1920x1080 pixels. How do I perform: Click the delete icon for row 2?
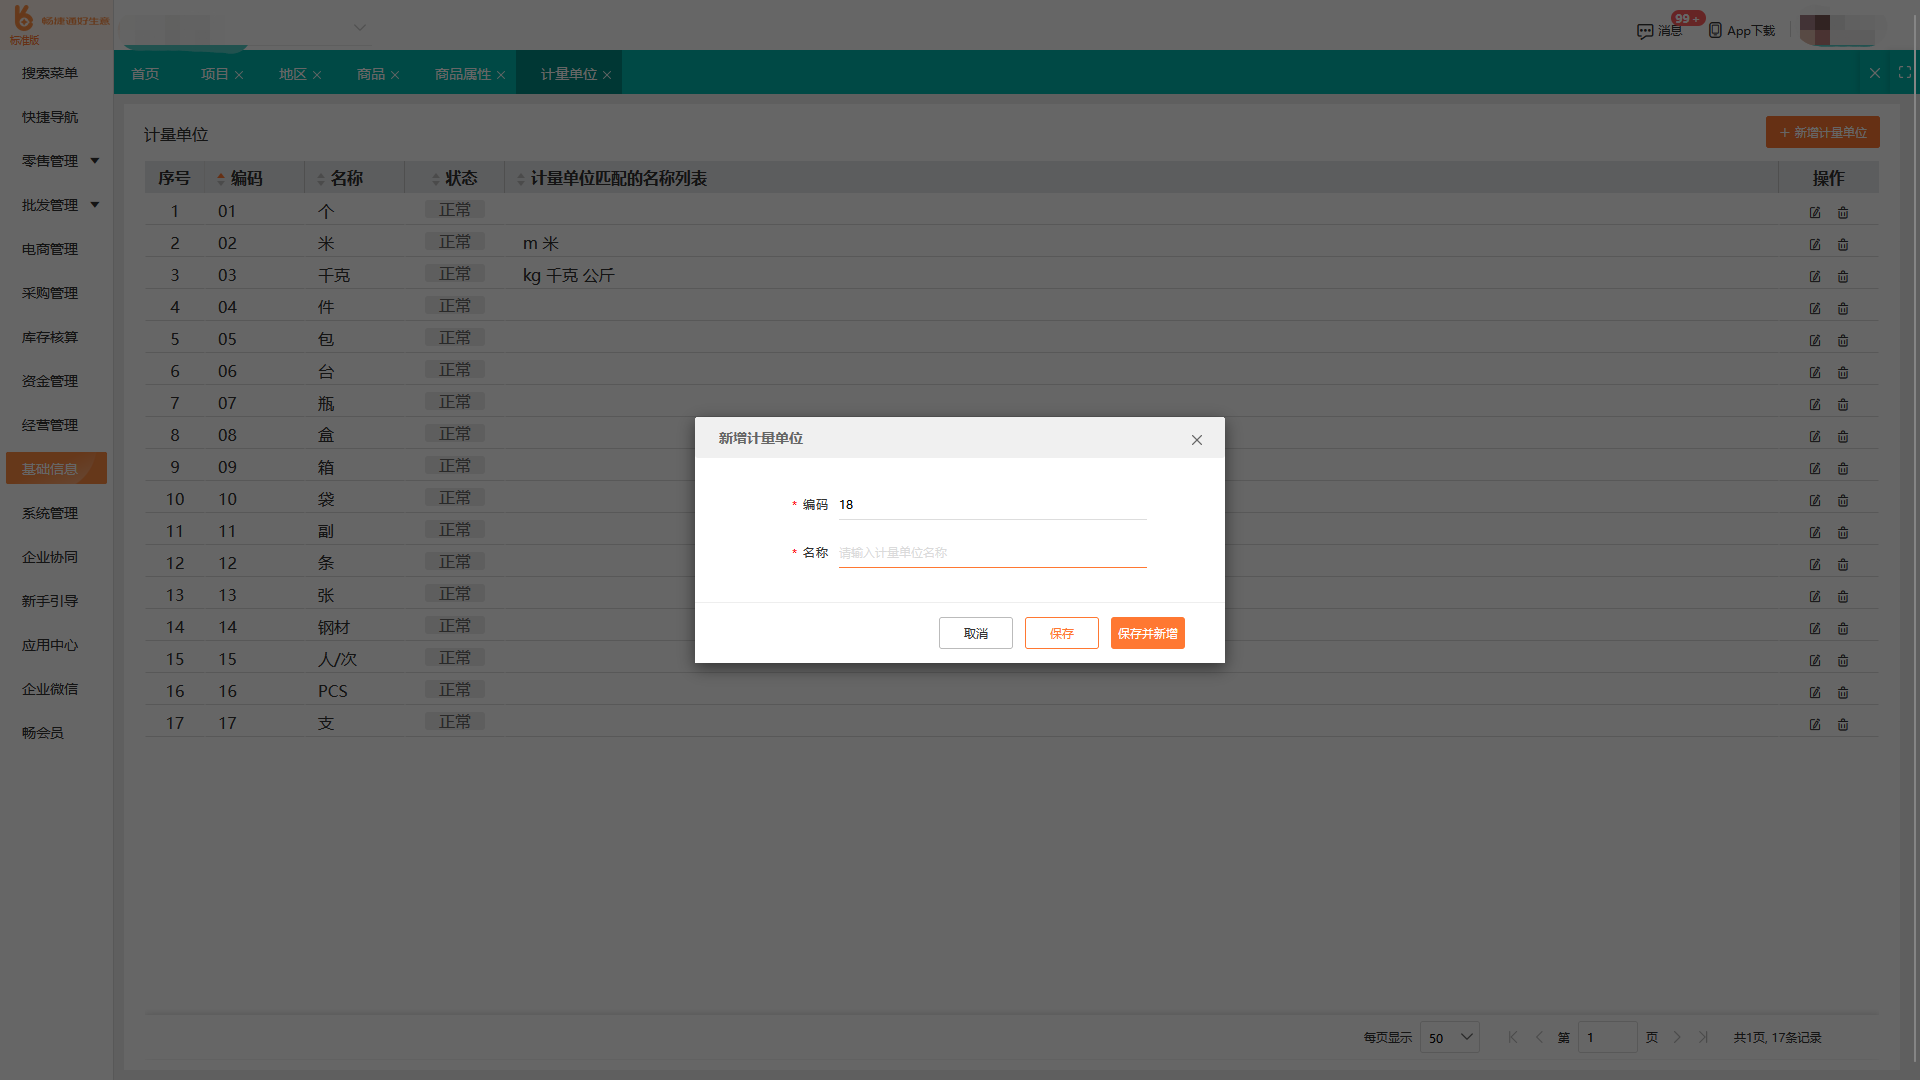point(1844,244)
